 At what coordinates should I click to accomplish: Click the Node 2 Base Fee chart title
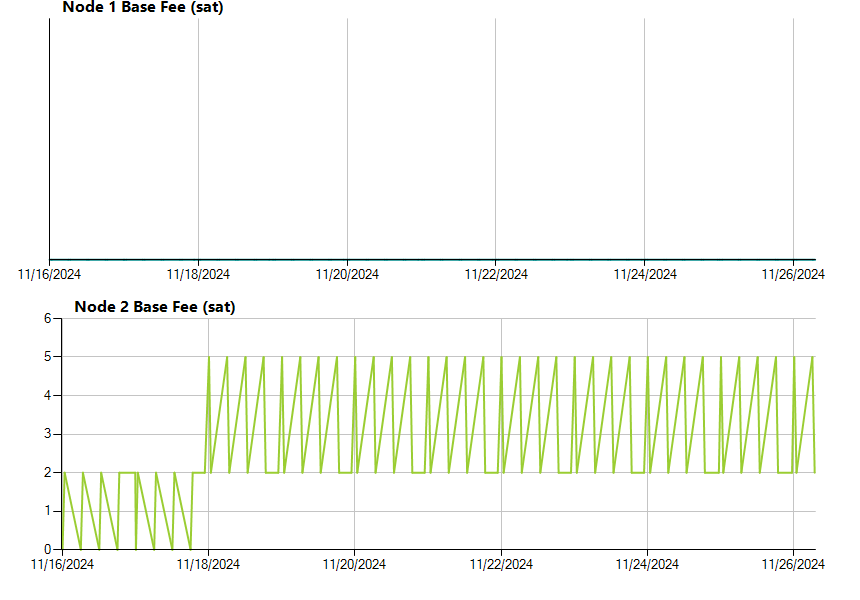155,307
